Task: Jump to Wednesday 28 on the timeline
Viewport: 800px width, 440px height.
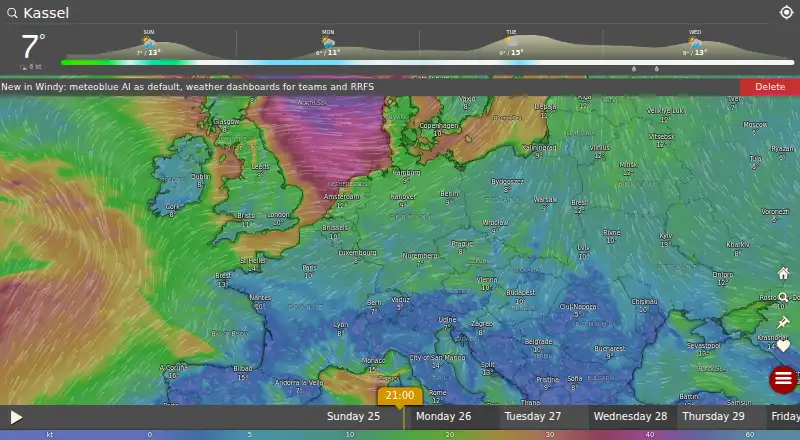Action: click(x=630, y=417)
